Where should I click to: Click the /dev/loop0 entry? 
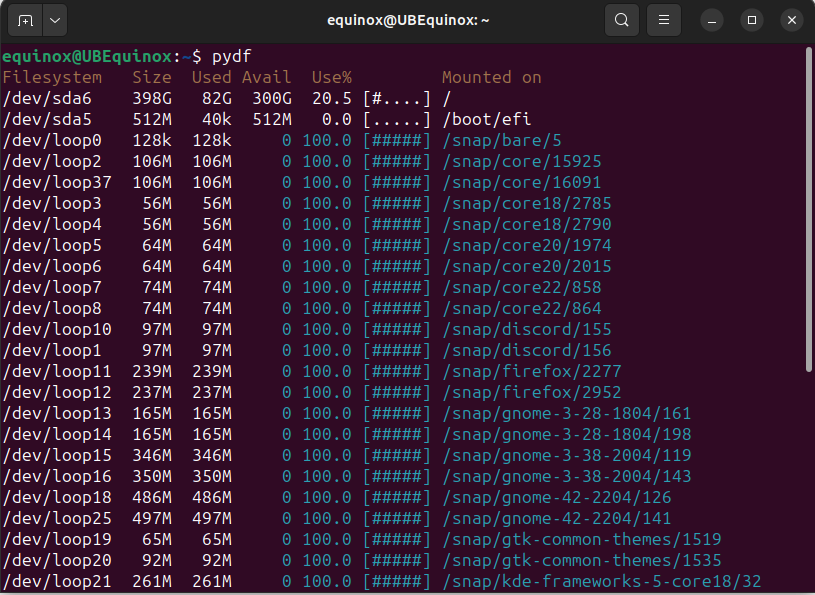coord(52,140)
